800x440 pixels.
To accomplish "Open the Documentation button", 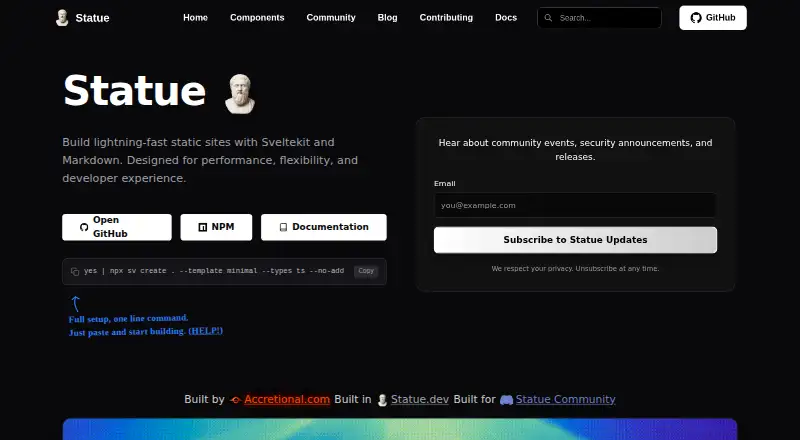I will pos(324,227).
